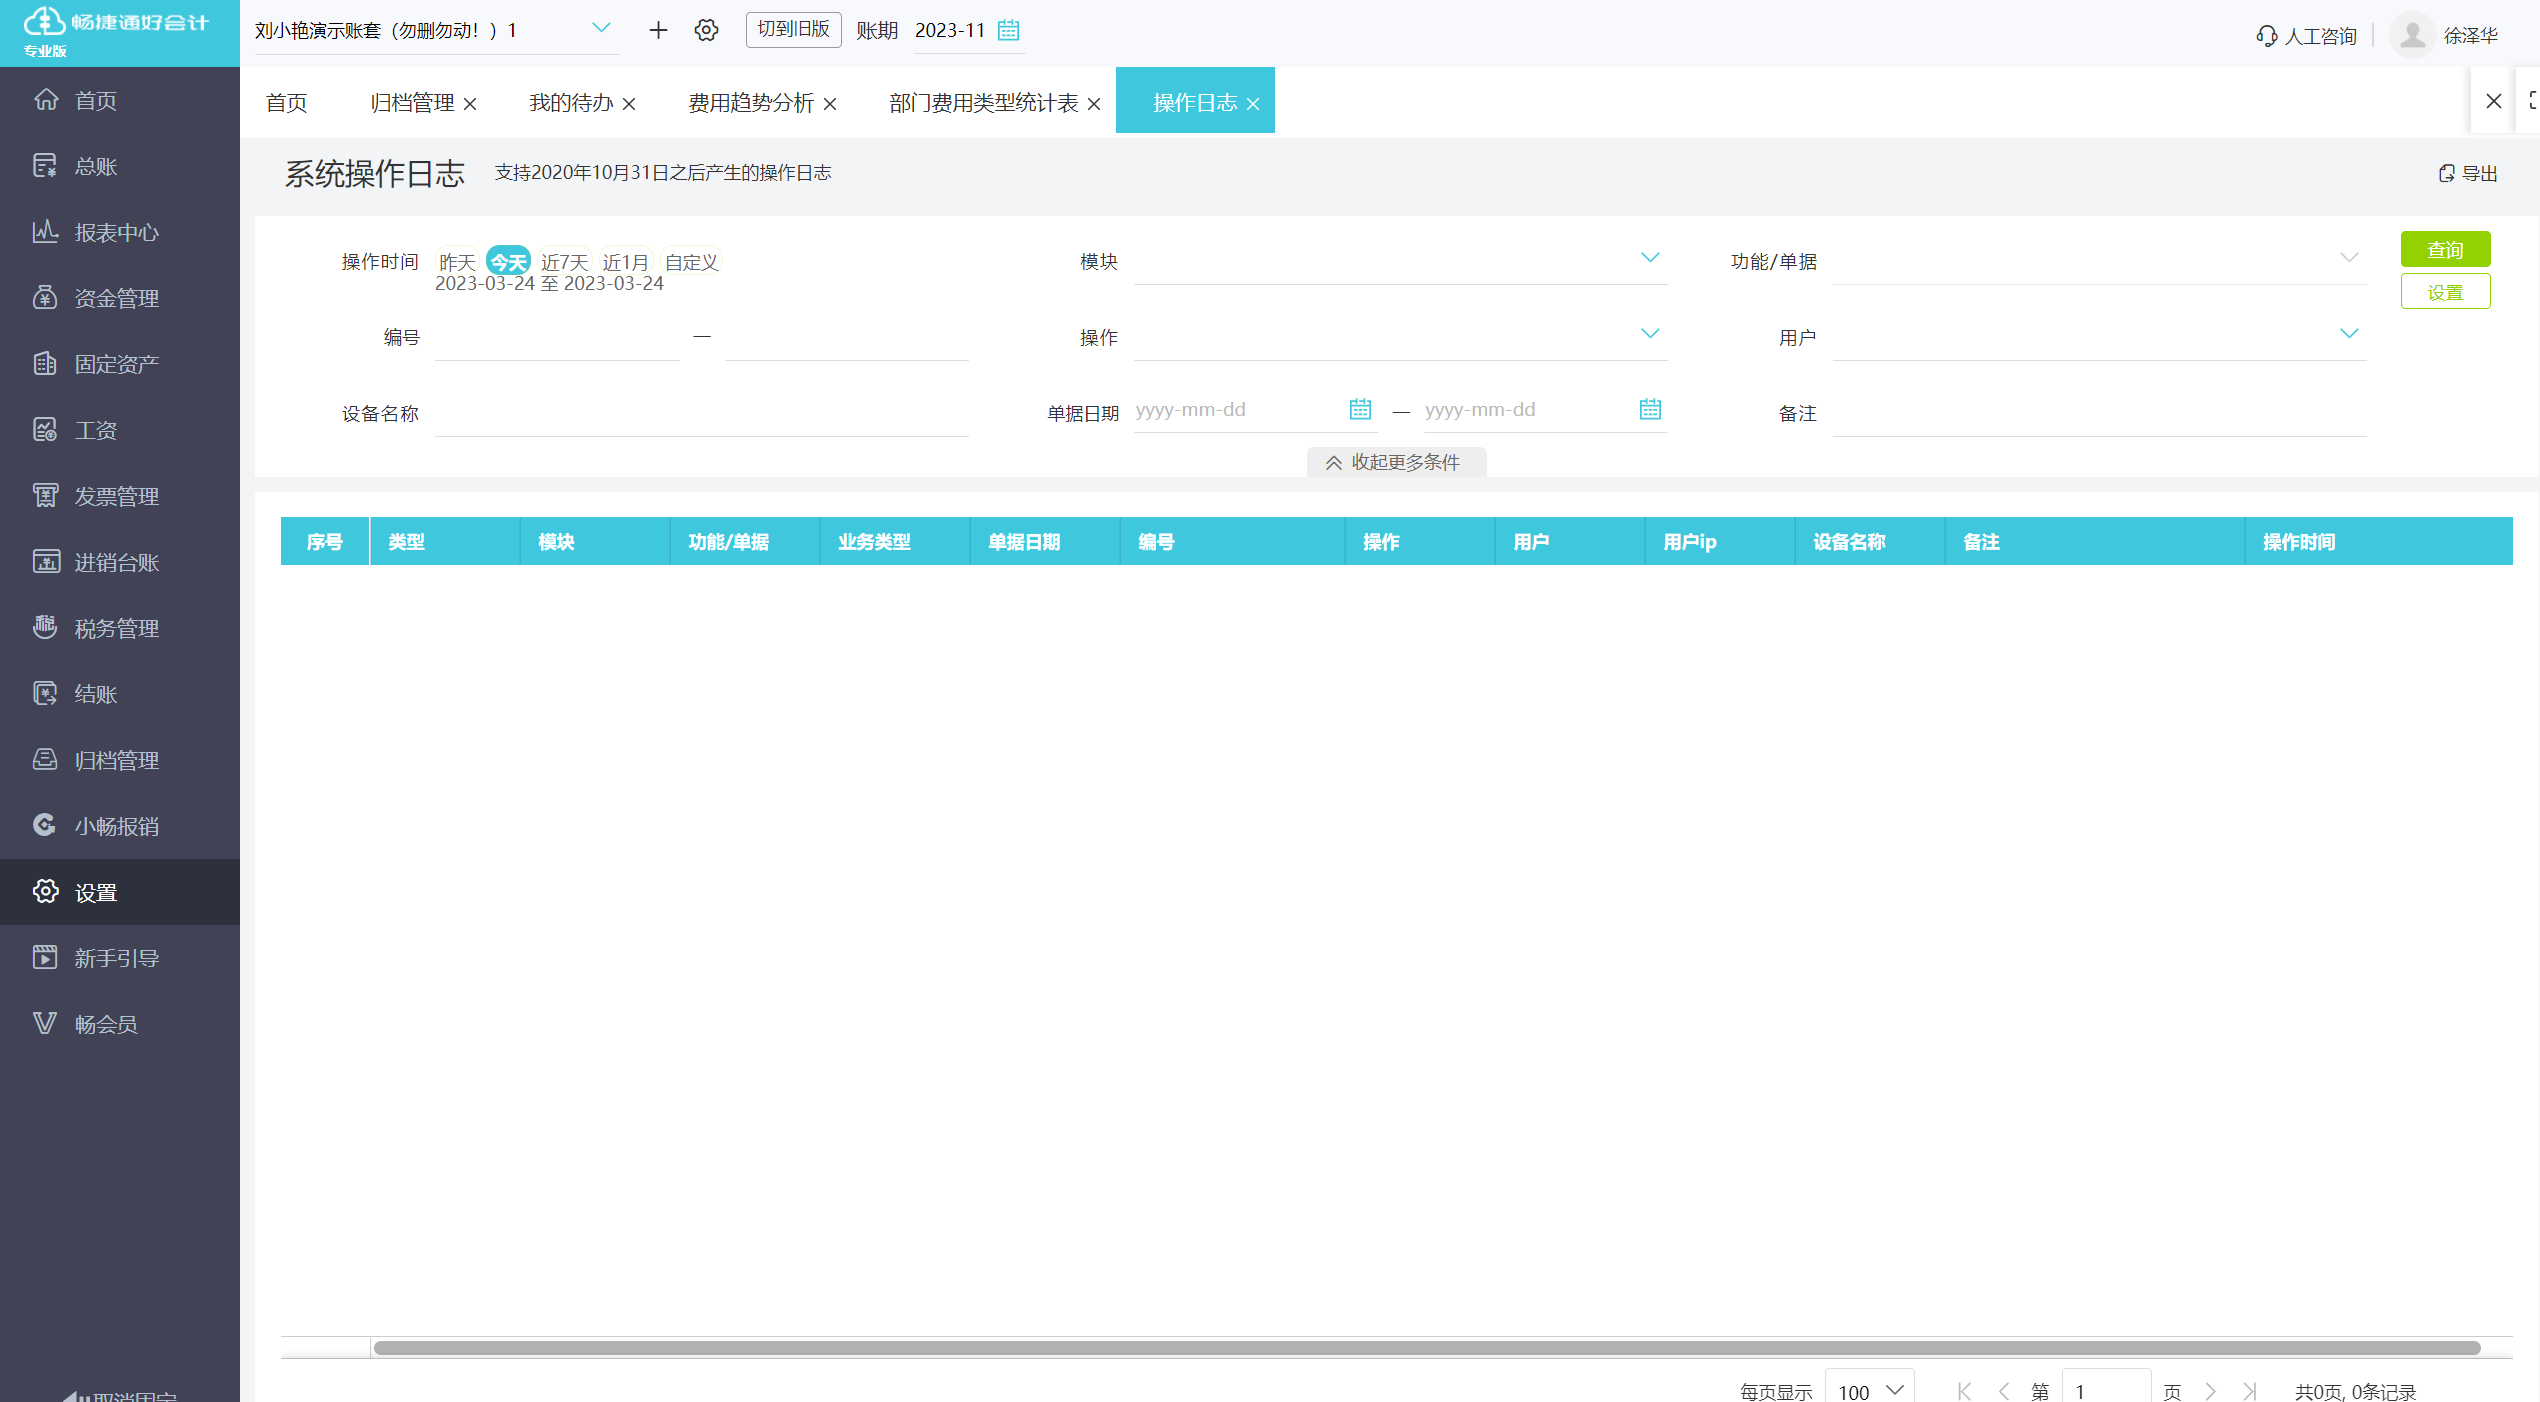Click the 查询 button
The height and width of the screenshot is (1402, 2540).
[x=2447, y=250]
